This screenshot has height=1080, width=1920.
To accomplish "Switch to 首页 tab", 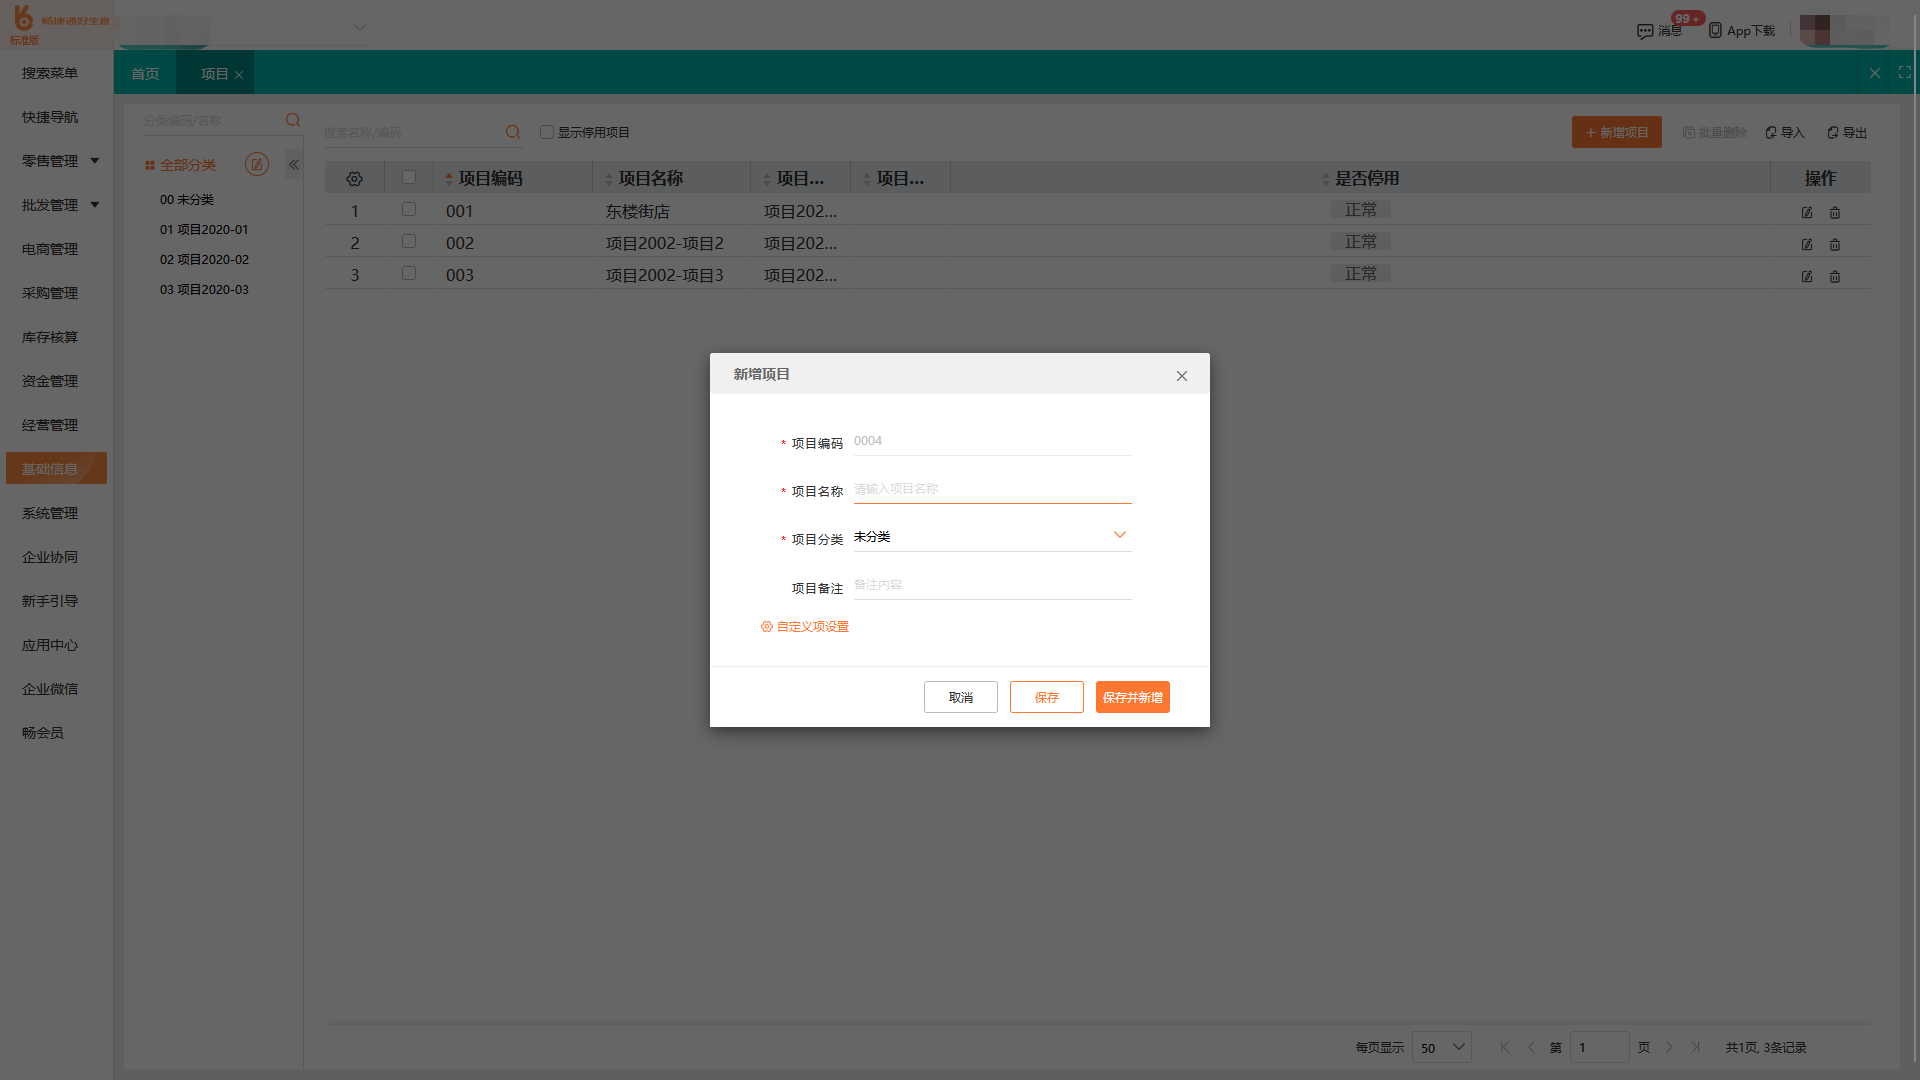I will 145,74.
